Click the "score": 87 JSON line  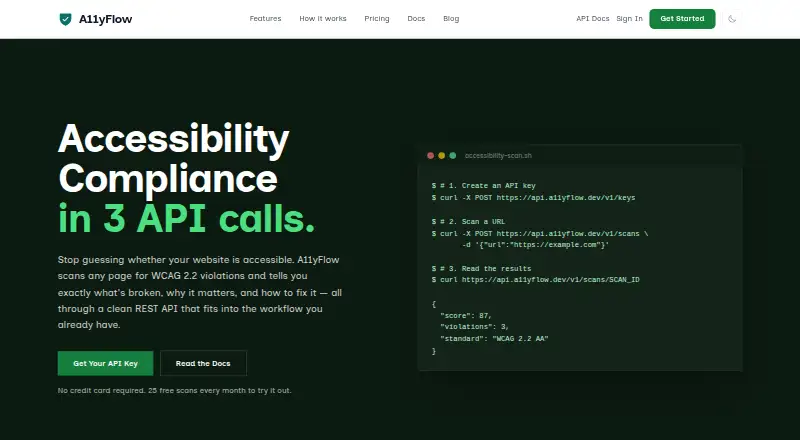466,316
